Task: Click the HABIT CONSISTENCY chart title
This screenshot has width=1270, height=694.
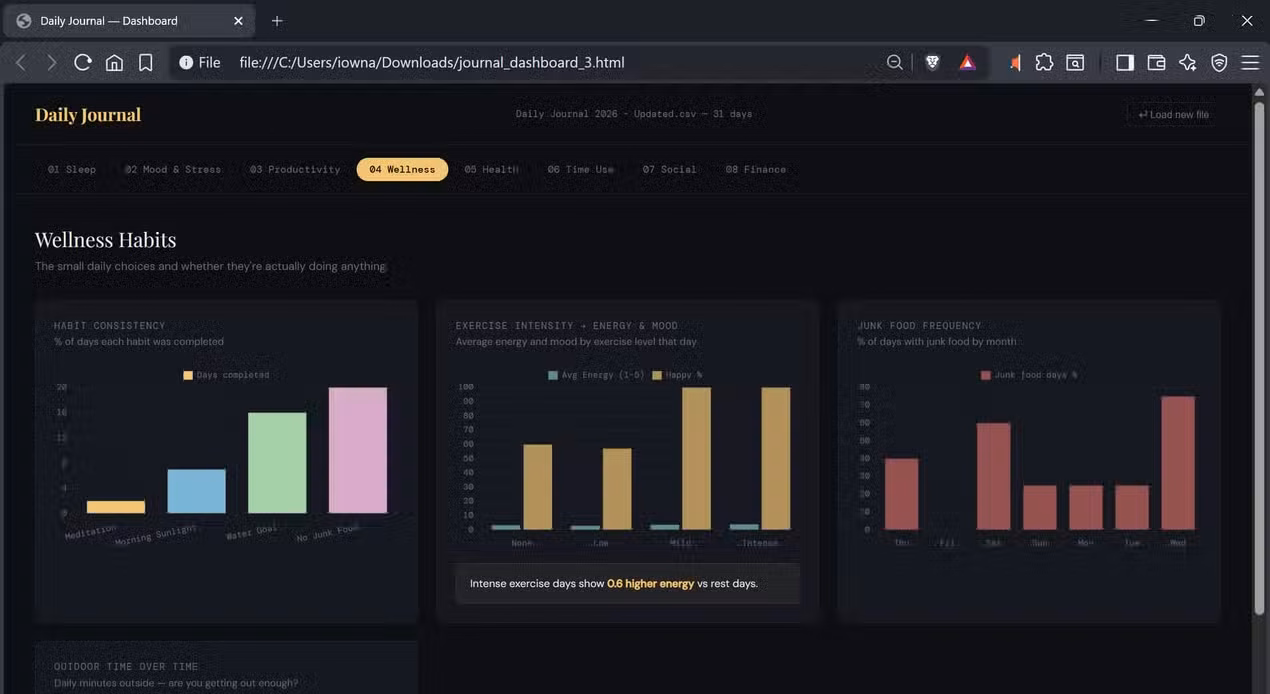Action: pyautogui.click(x=110, y=325)
